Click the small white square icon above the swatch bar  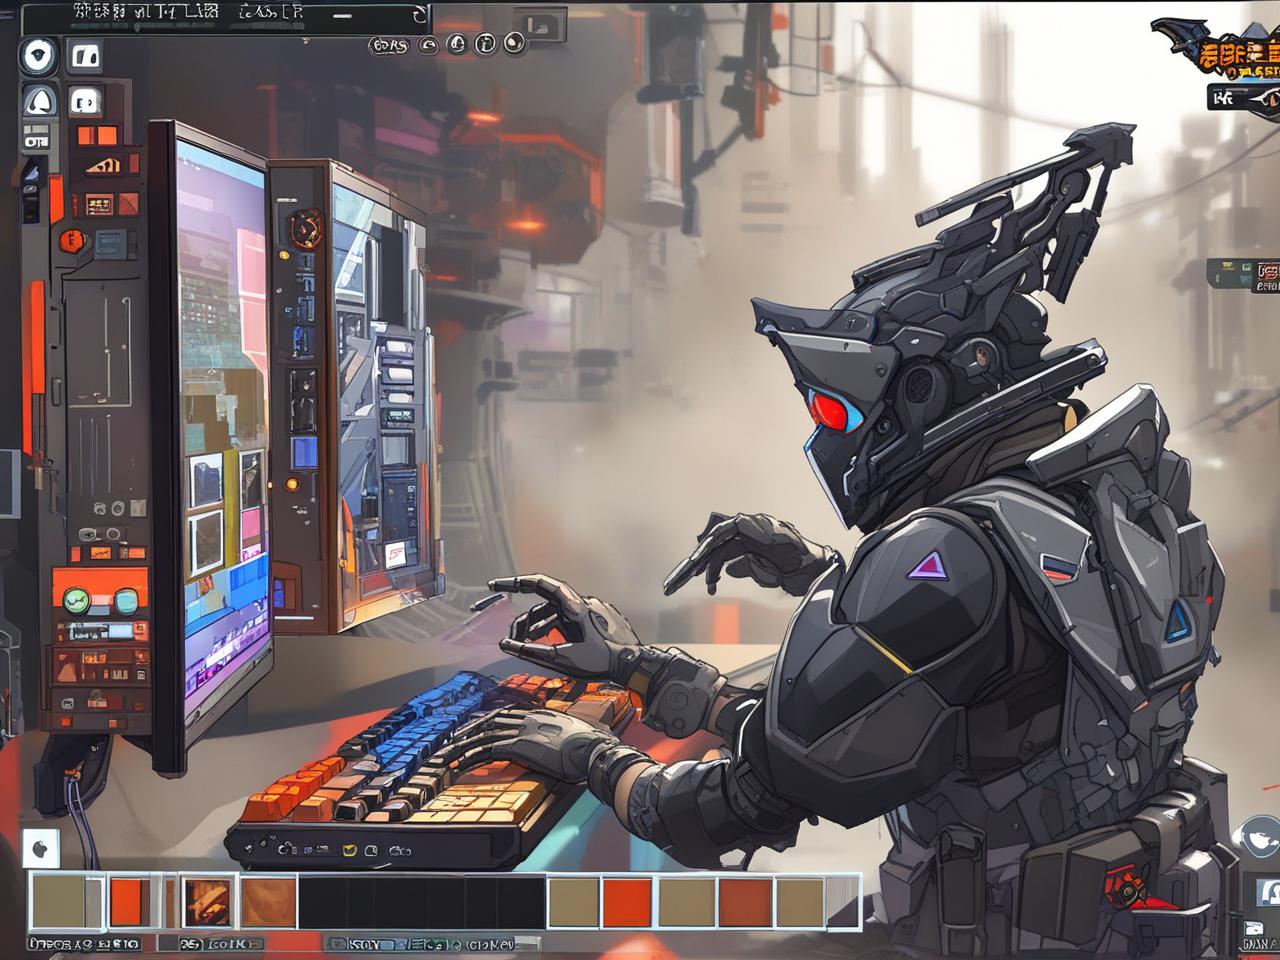40,849
